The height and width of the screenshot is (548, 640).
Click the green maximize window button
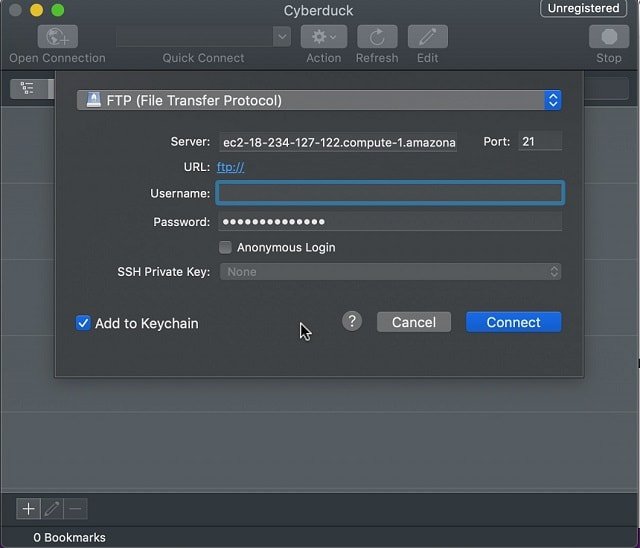pos(58,10)
